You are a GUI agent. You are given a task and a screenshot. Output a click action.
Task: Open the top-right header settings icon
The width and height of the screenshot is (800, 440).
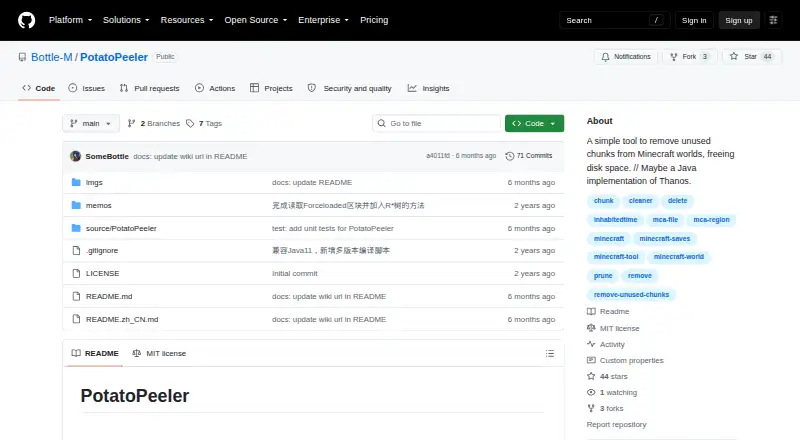click(x=773, y=20)
